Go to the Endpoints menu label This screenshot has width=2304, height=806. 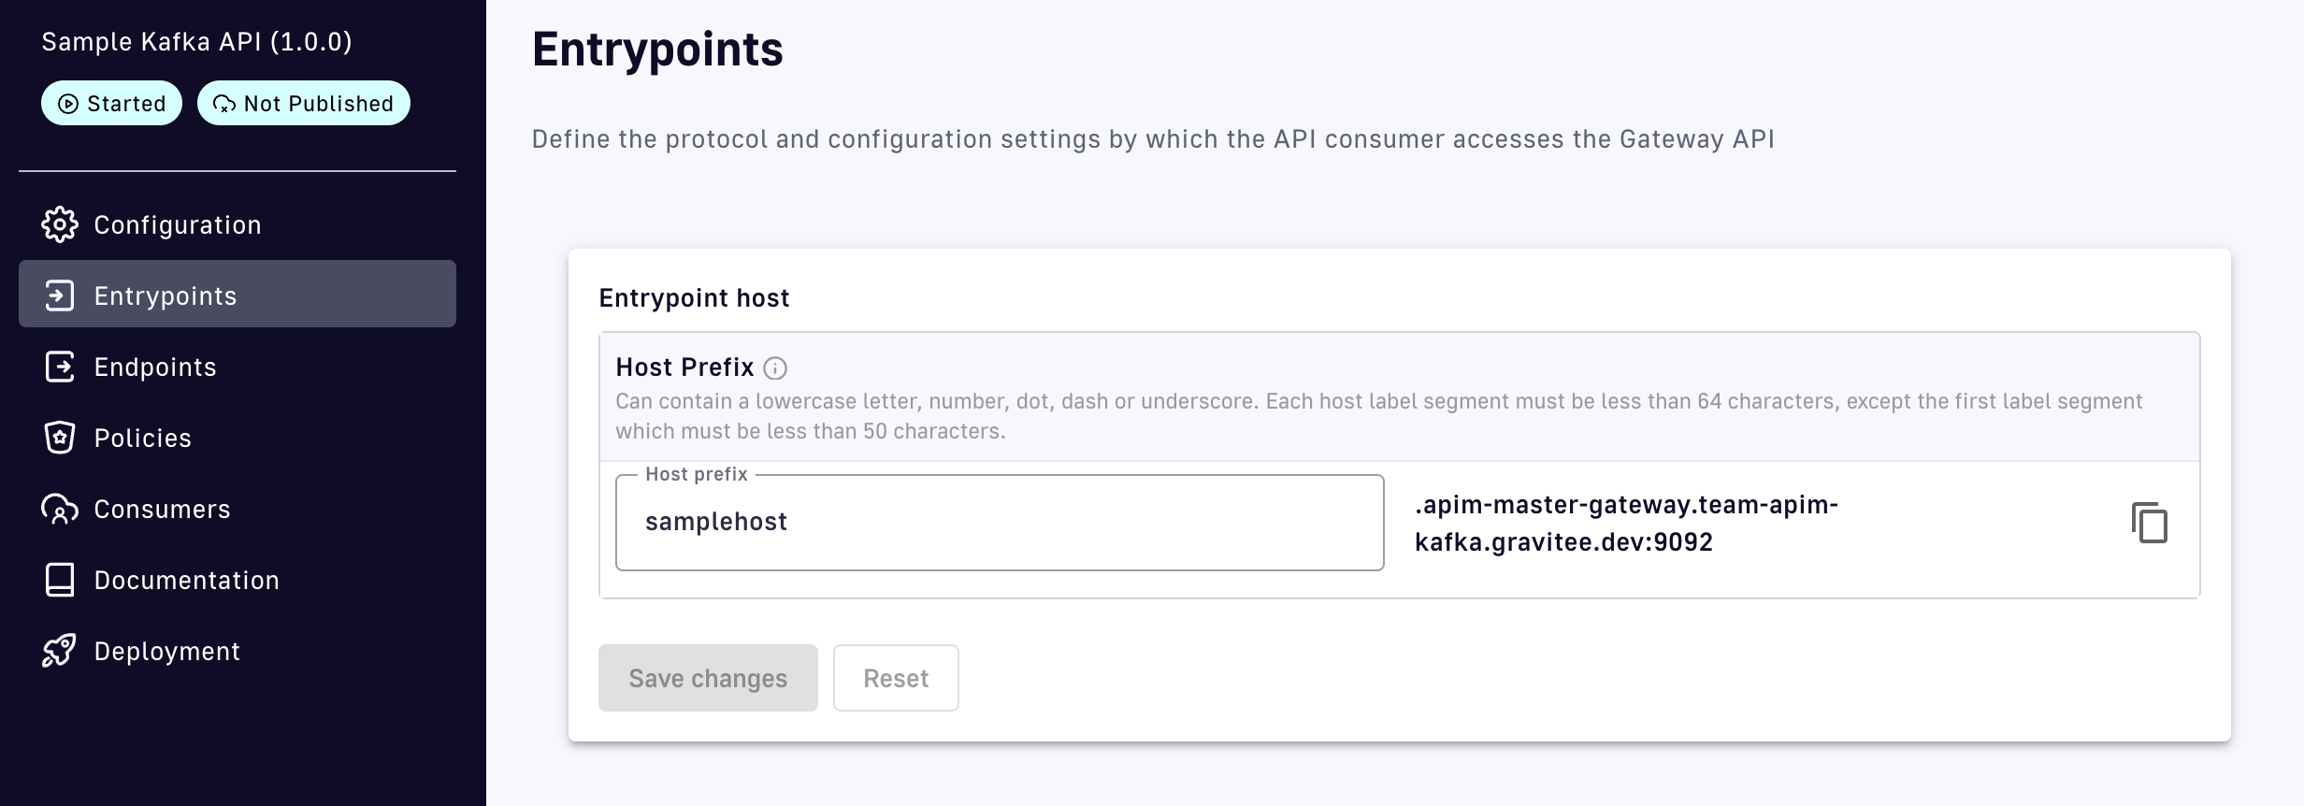tap(155, 367)
